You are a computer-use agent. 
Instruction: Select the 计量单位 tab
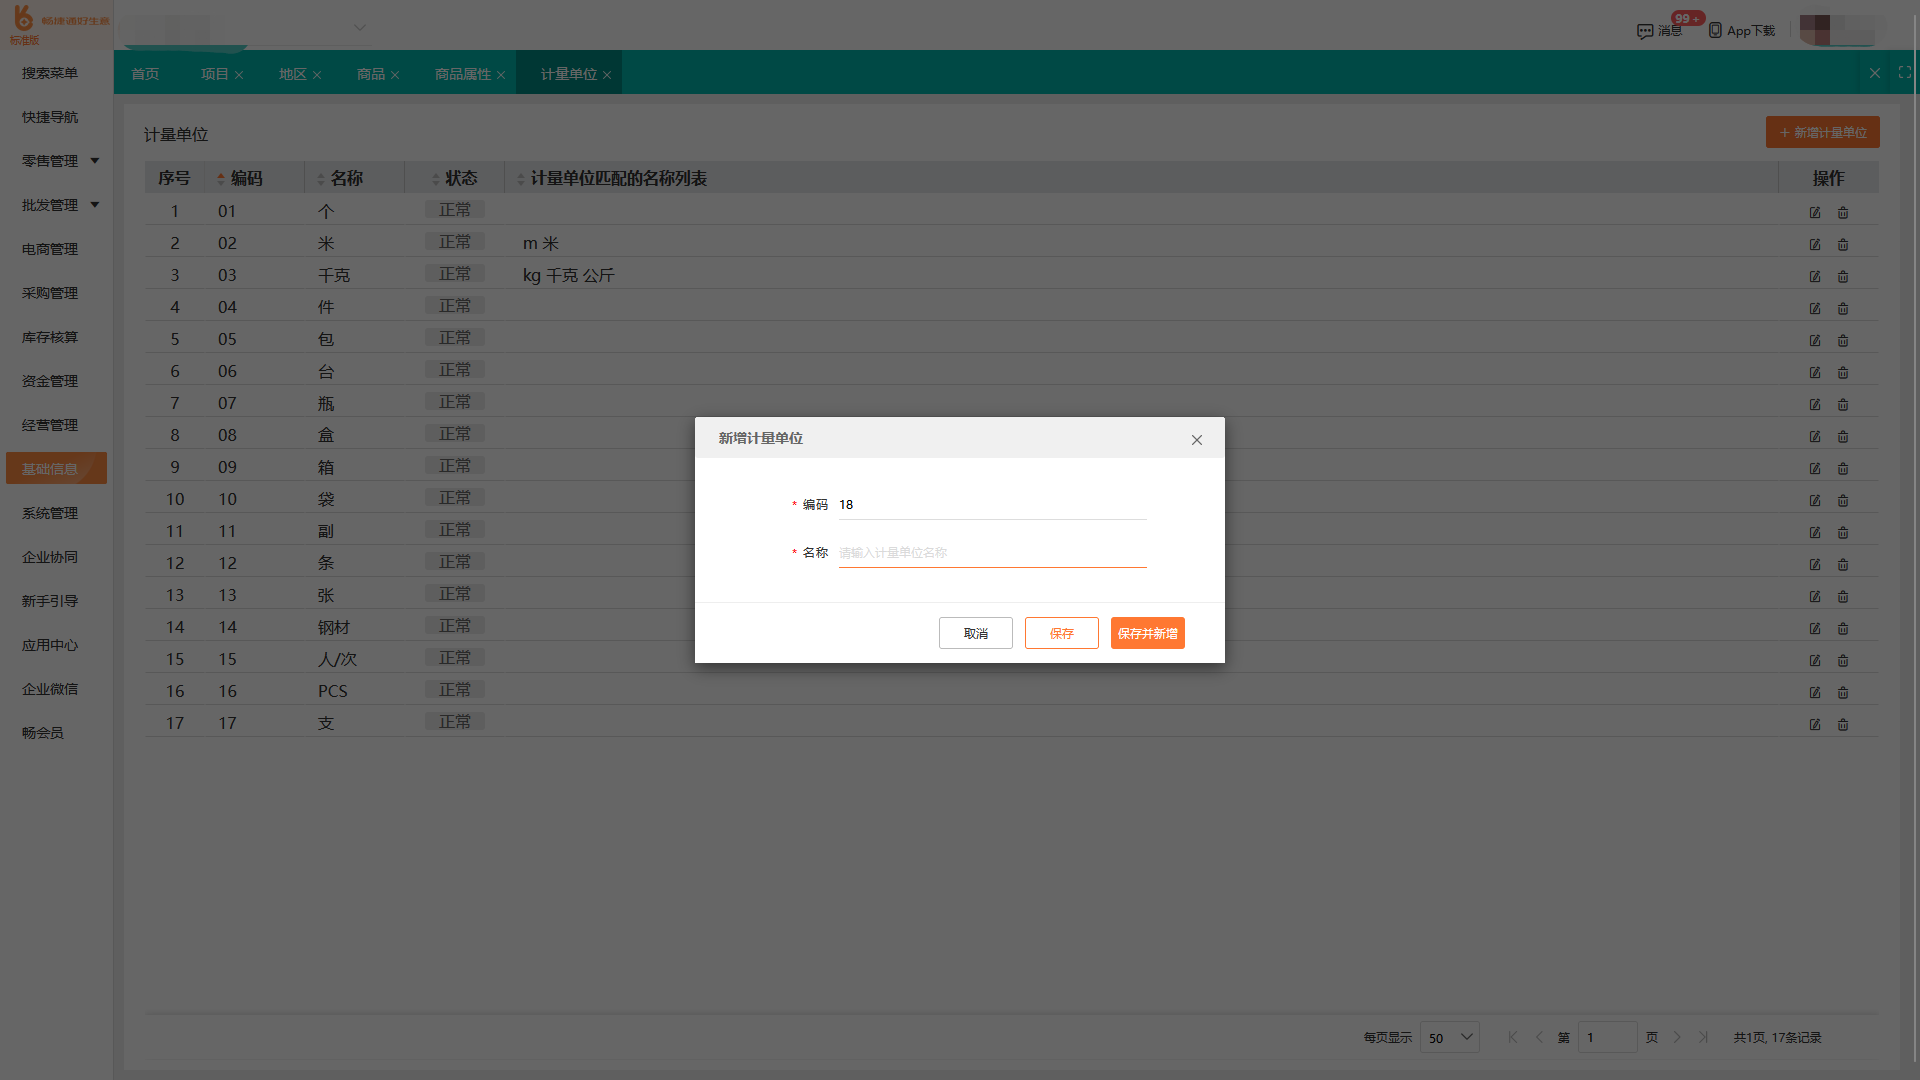coord(568,73)
